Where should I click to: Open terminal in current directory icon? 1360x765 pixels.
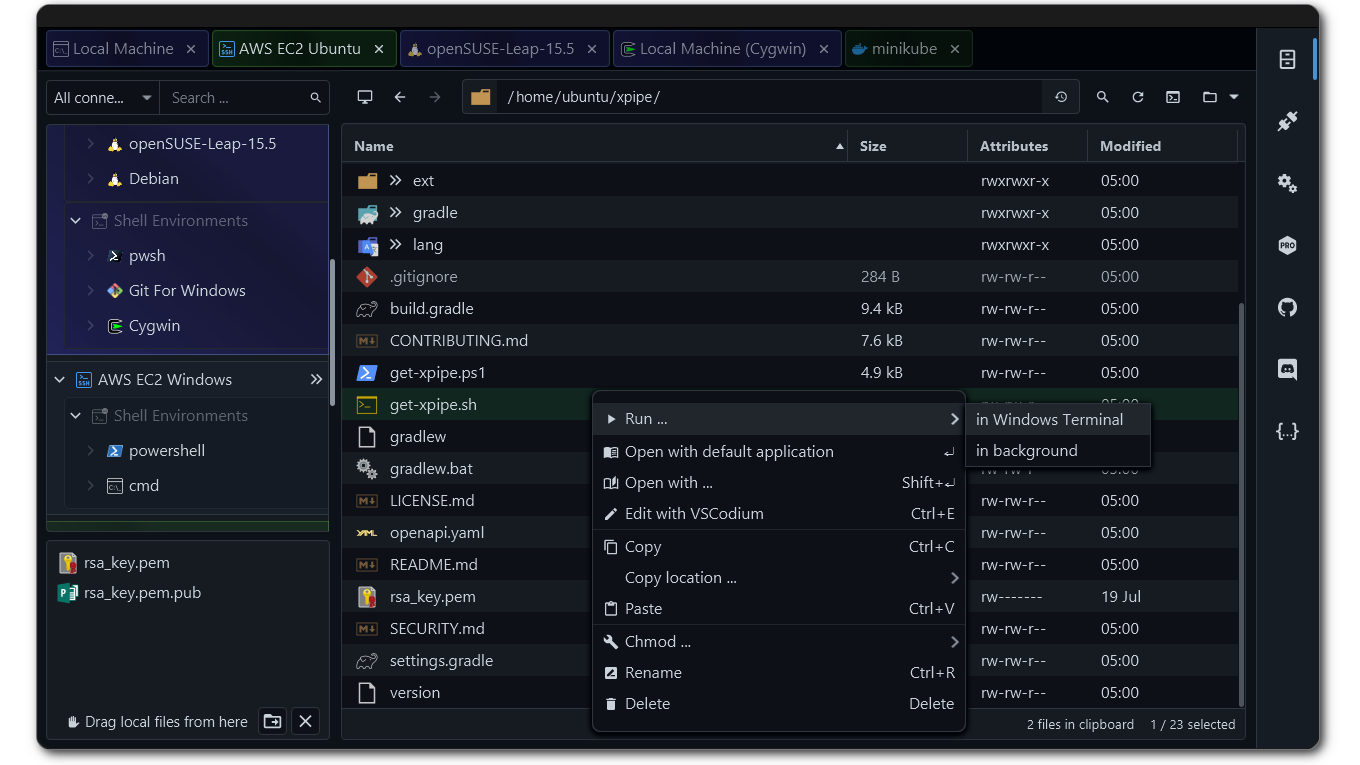coord(1173,97)
